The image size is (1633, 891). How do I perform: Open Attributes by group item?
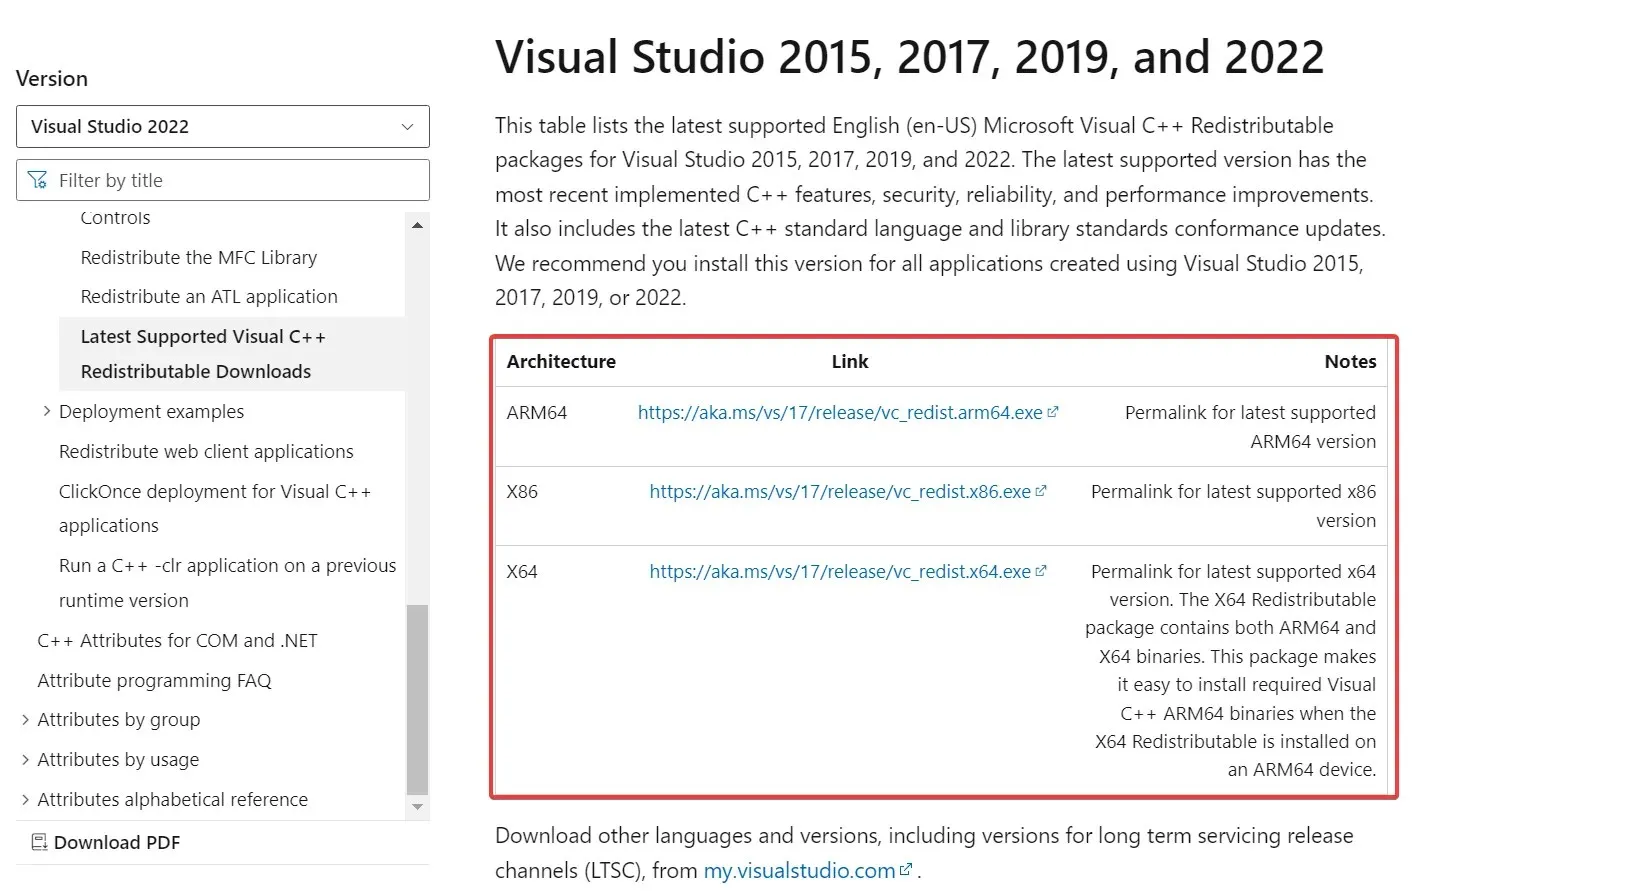119,719
